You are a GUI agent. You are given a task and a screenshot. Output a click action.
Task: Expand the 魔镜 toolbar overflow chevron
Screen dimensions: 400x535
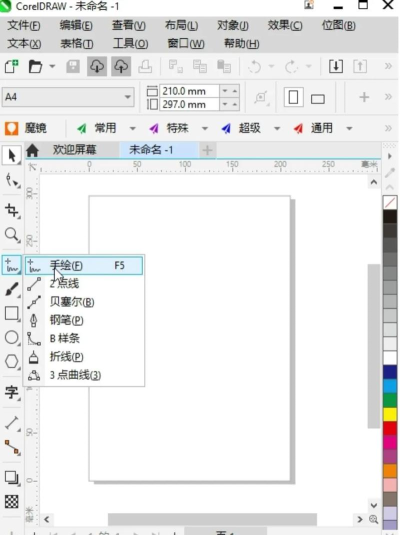coord(388,128)
